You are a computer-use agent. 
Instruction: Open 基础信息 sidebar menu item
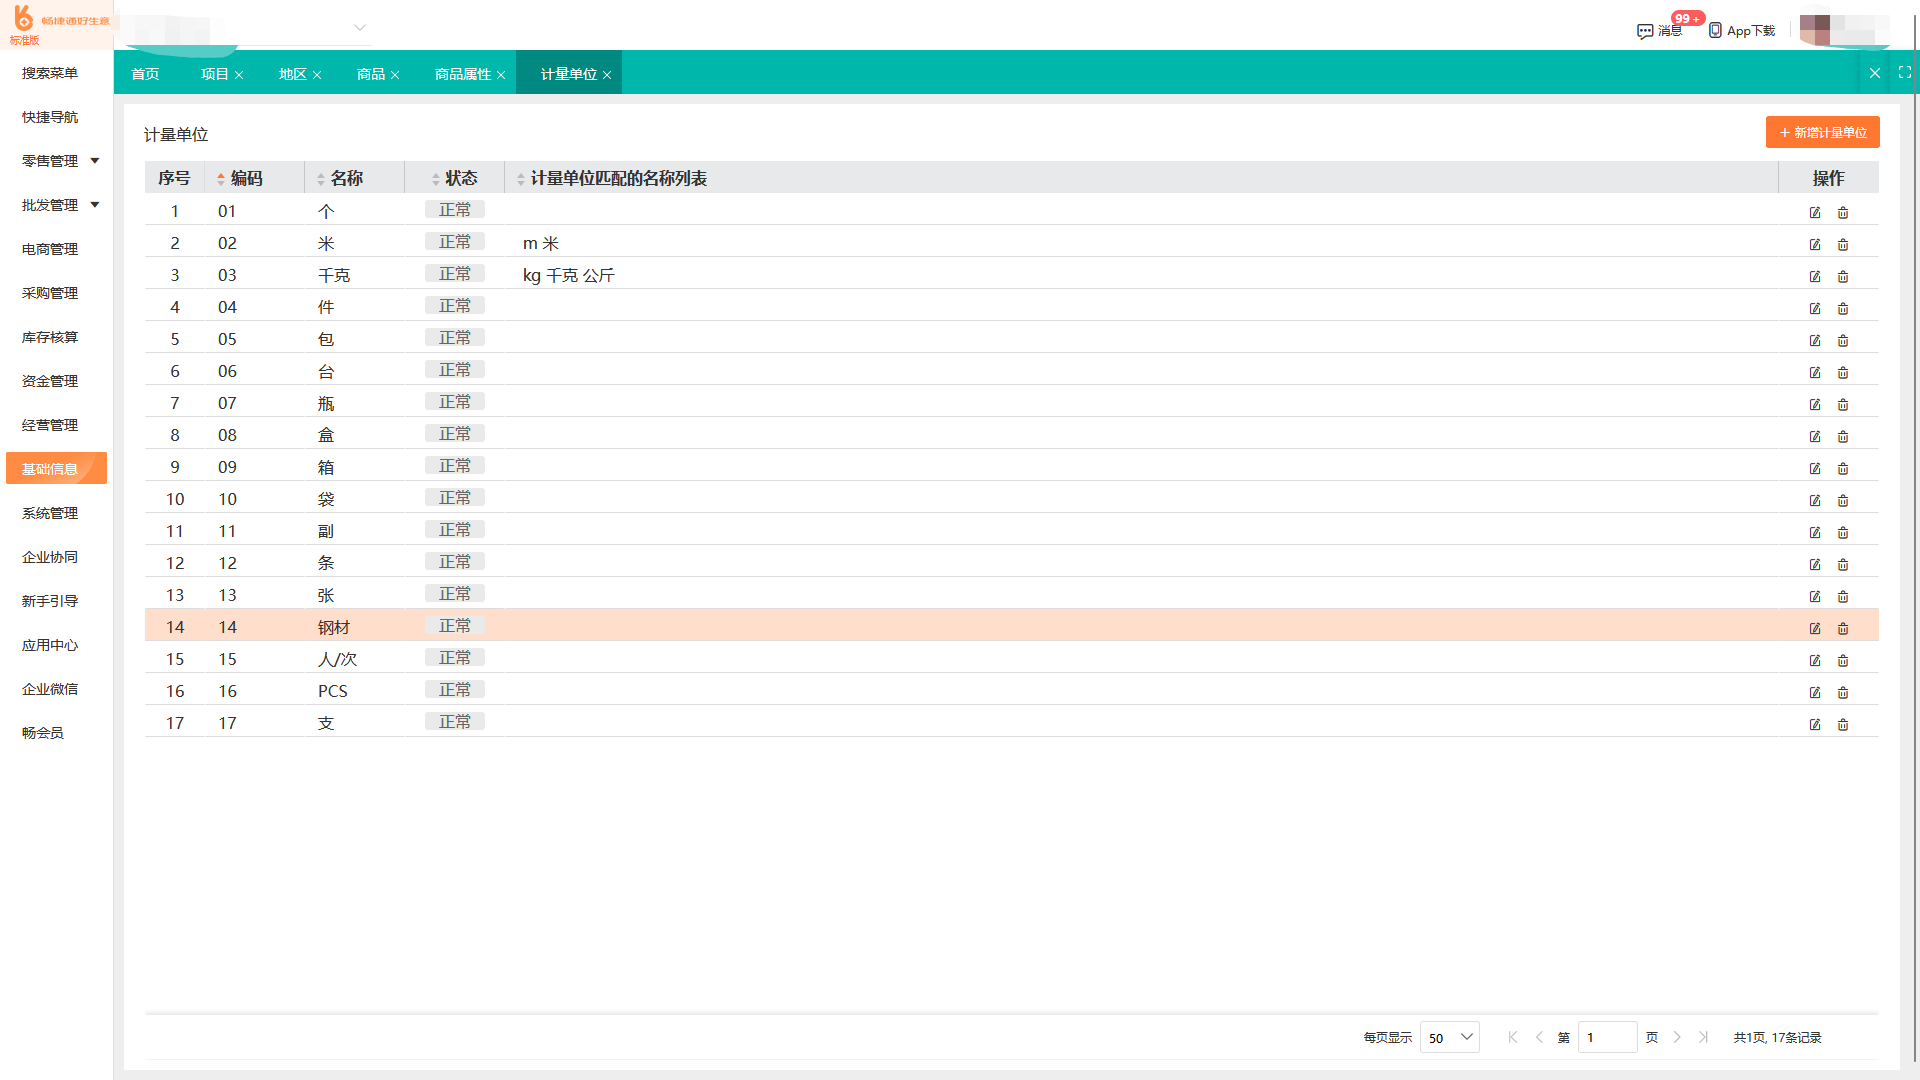coord(53,468)
